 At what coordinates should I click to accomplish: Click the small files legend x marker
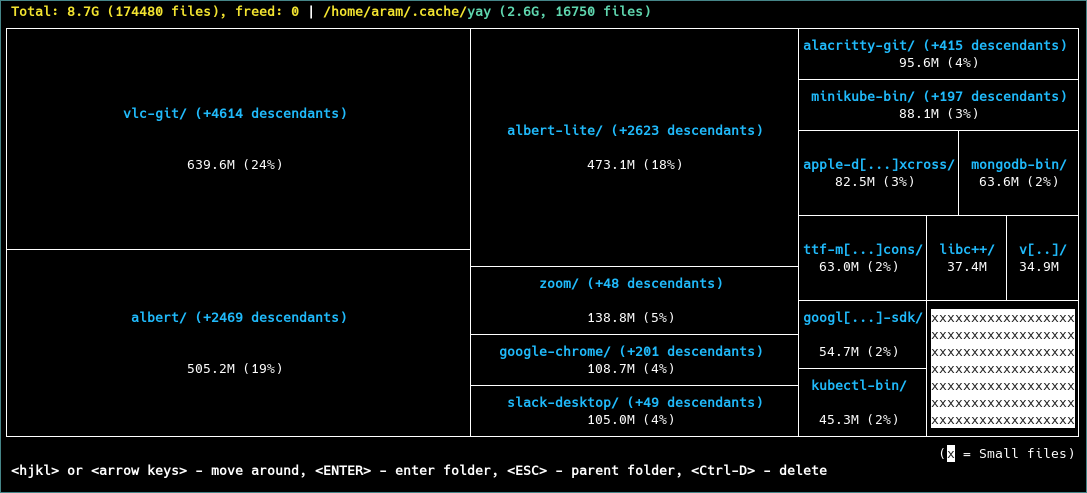(x=951, y=454)
